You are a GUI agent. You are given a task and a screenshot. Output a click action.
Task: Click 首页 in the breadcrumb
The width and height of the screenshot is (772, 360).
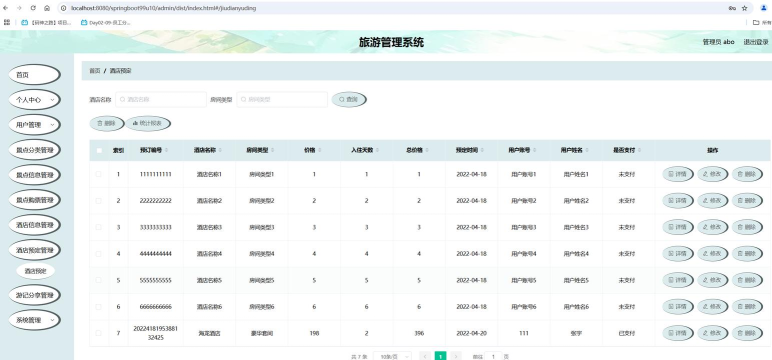pos(95,71)
